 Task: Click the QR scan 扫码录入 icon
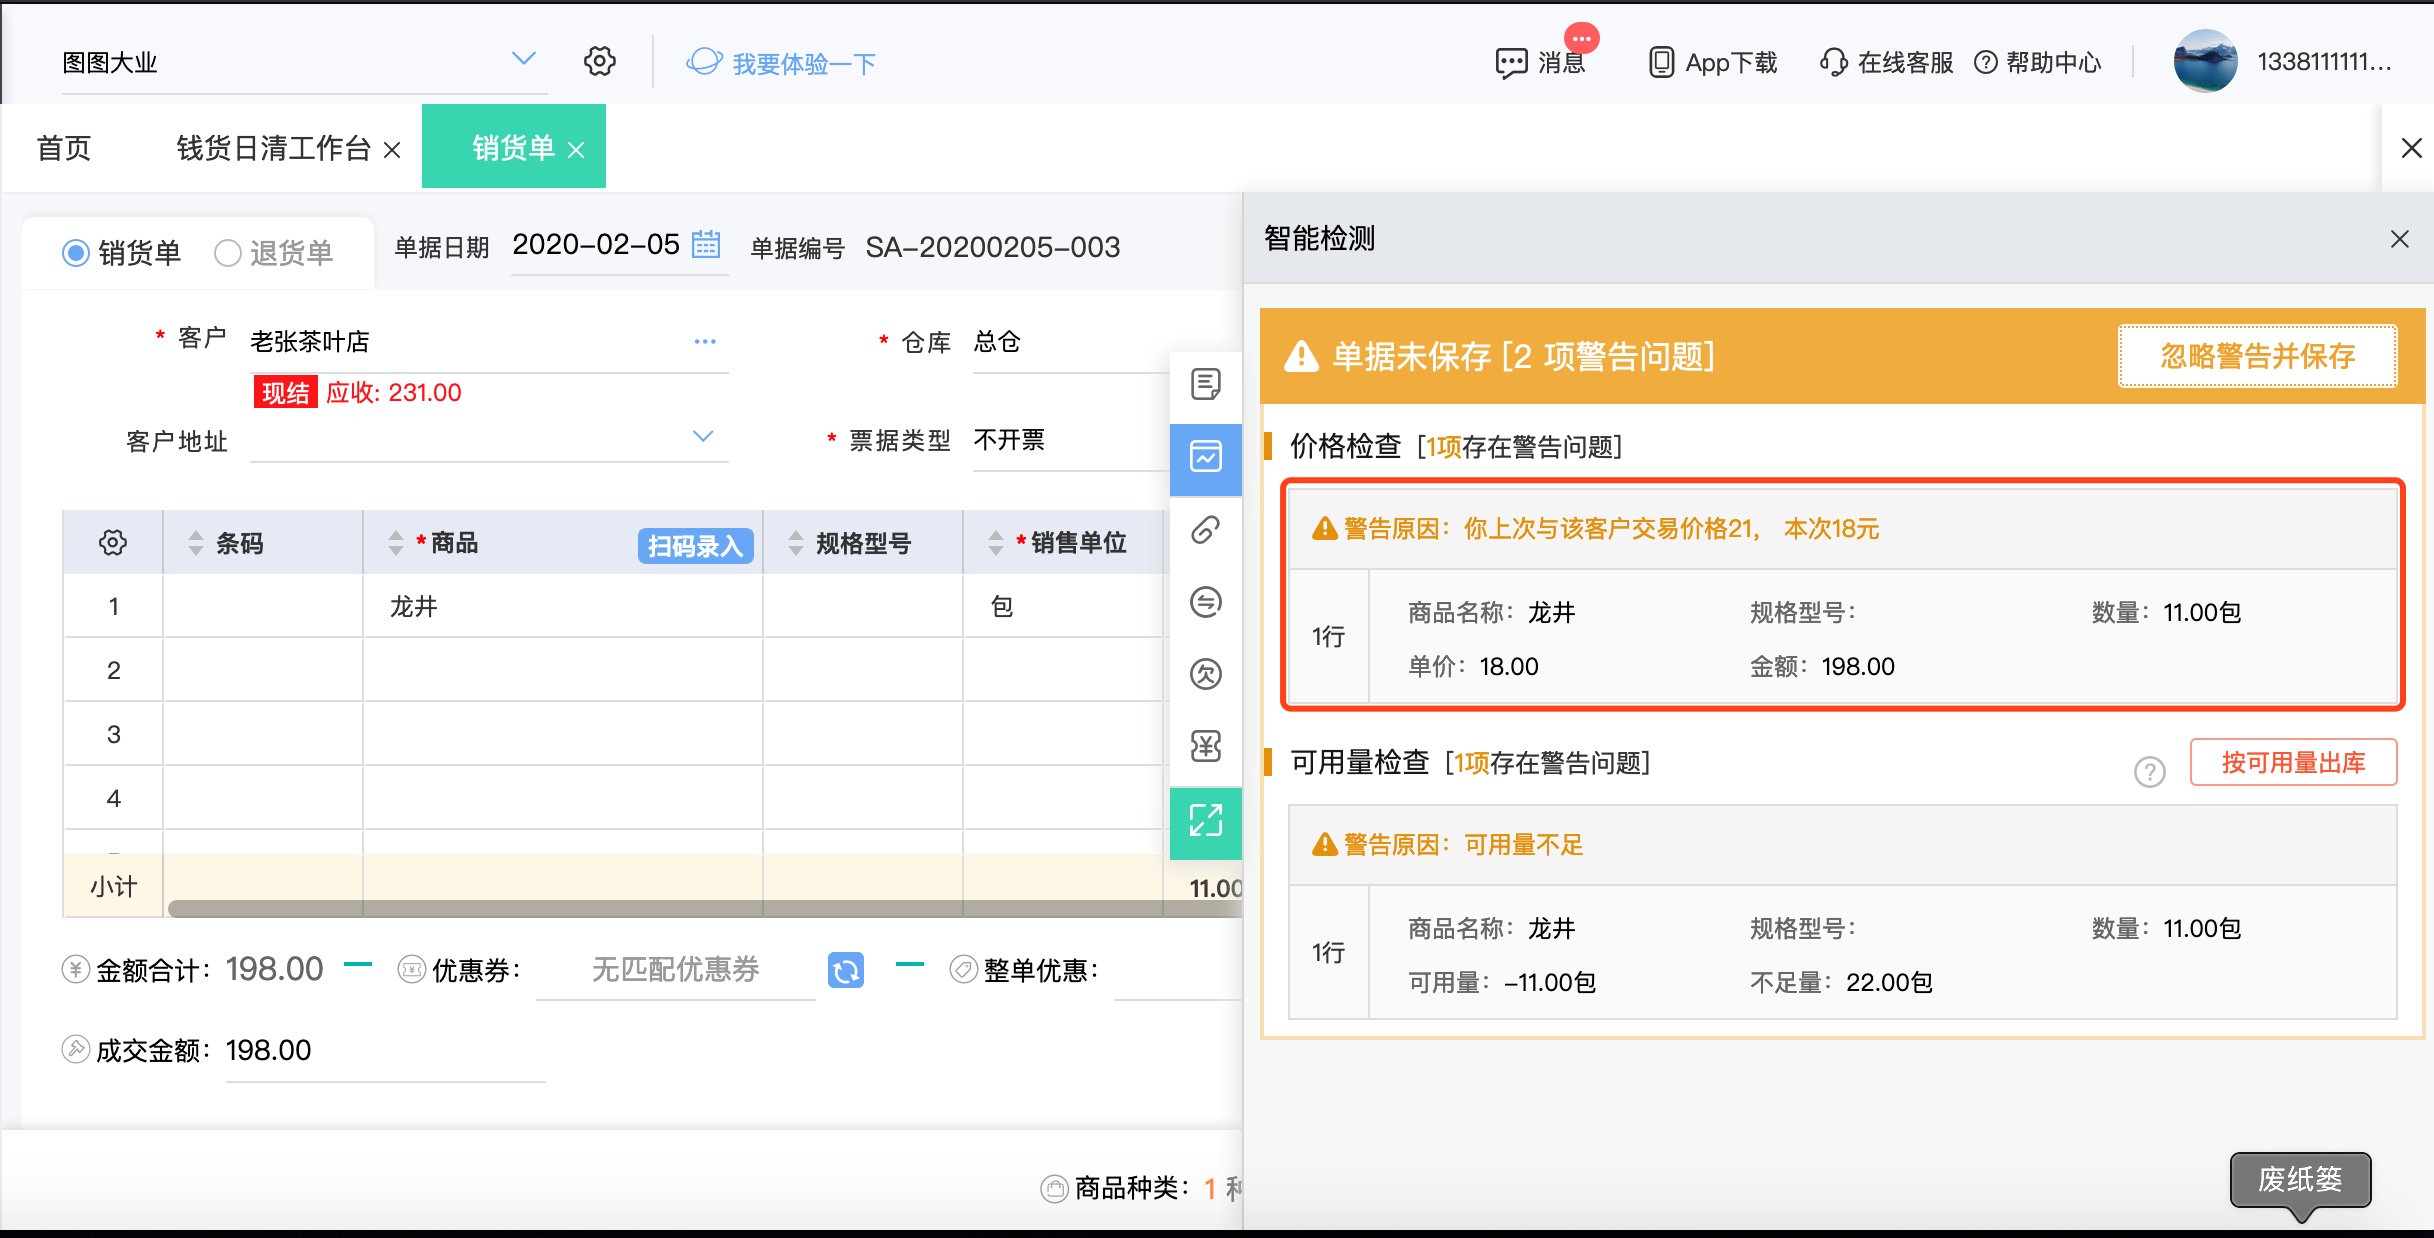coord(695,545)
